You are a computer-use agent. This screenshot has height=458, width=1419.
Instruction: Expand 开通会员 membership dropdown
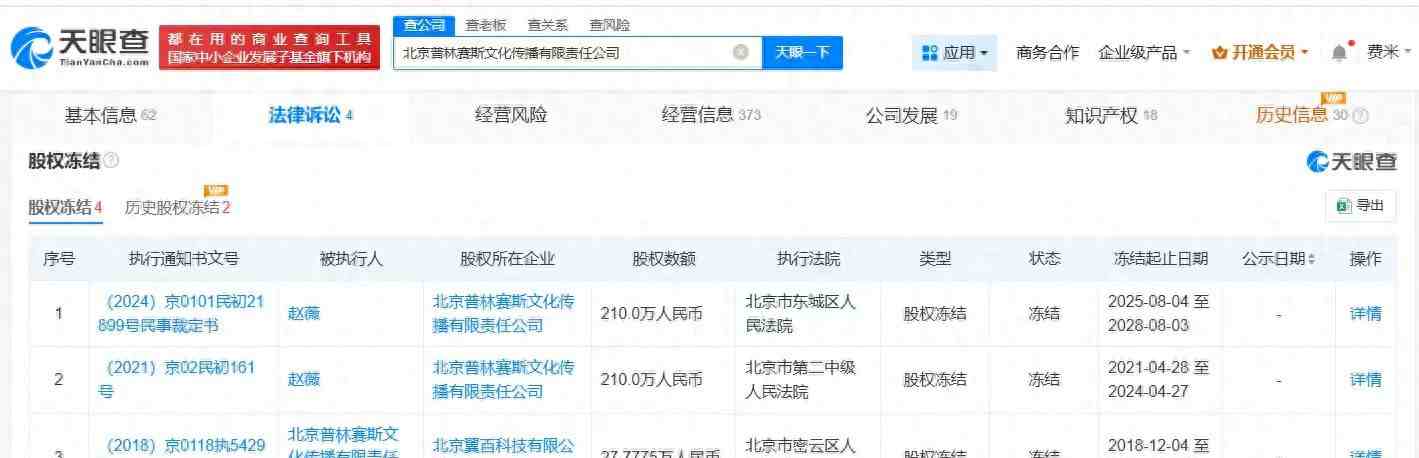1259,52
